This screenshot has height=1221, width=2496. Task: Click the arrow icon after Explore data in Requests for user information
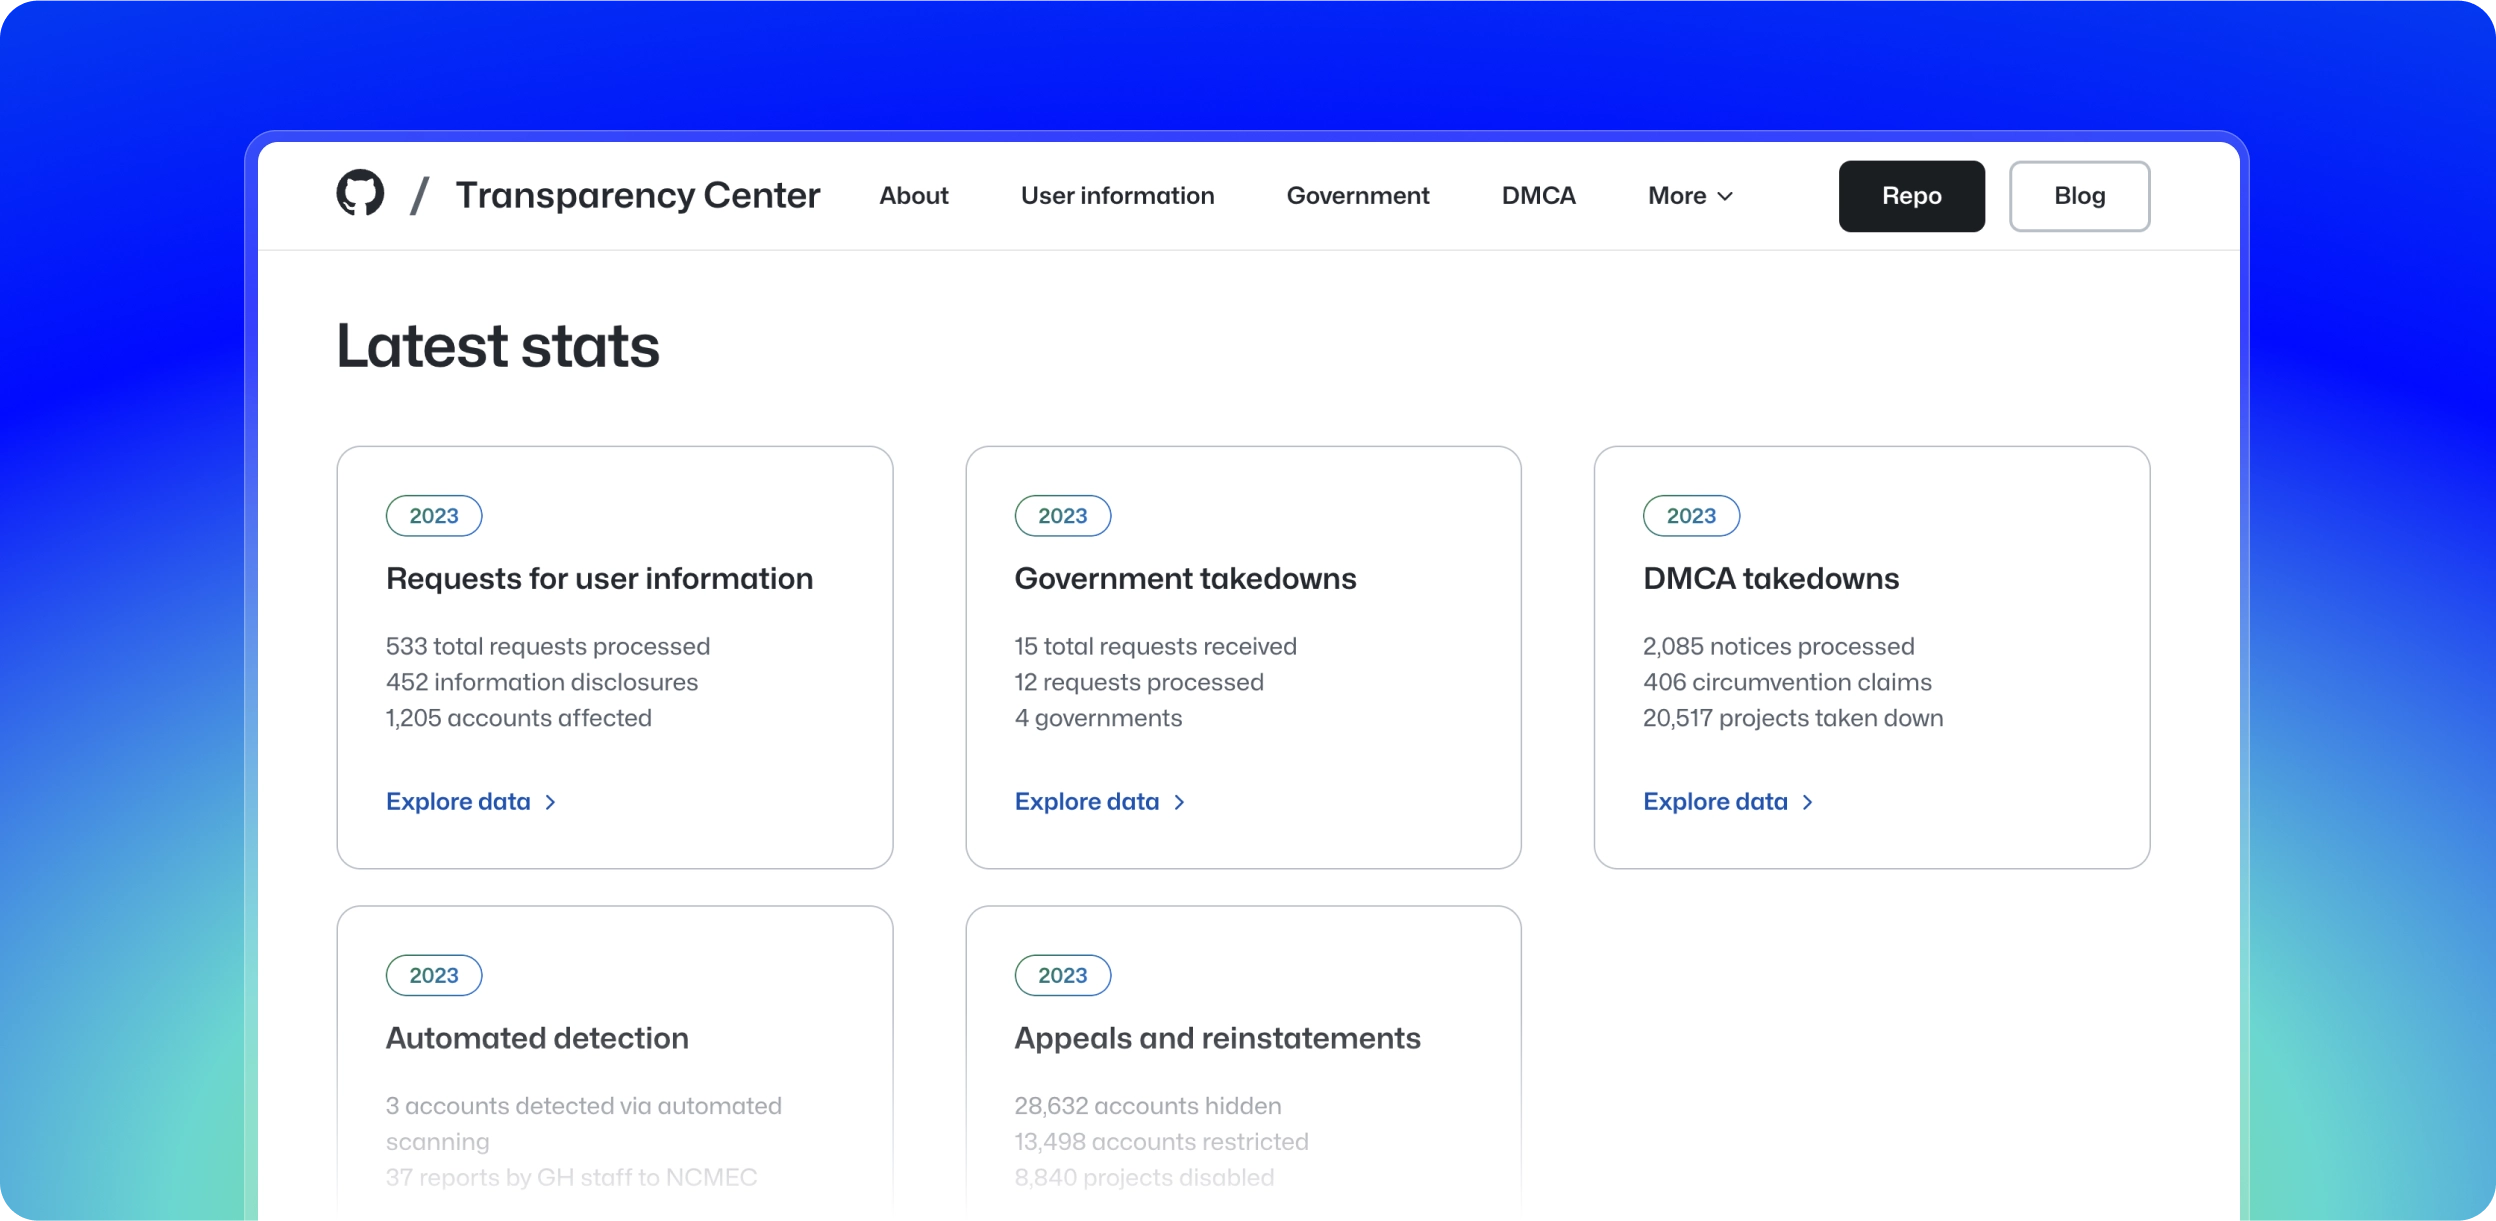click(552, 801)
